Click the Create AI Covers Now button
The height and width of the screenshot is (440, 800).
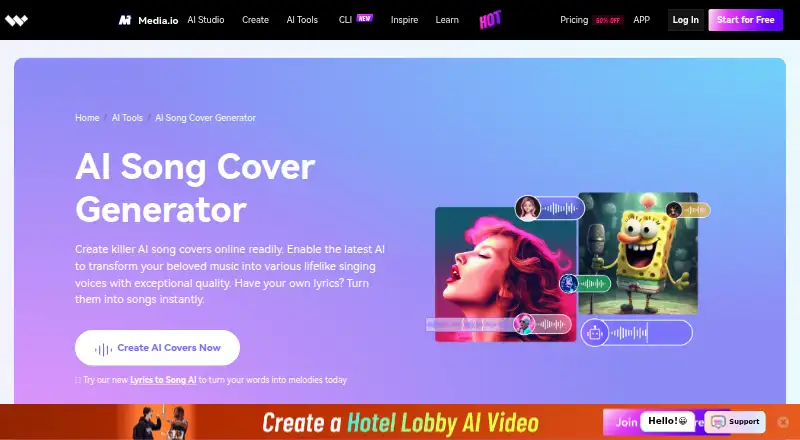157,348
